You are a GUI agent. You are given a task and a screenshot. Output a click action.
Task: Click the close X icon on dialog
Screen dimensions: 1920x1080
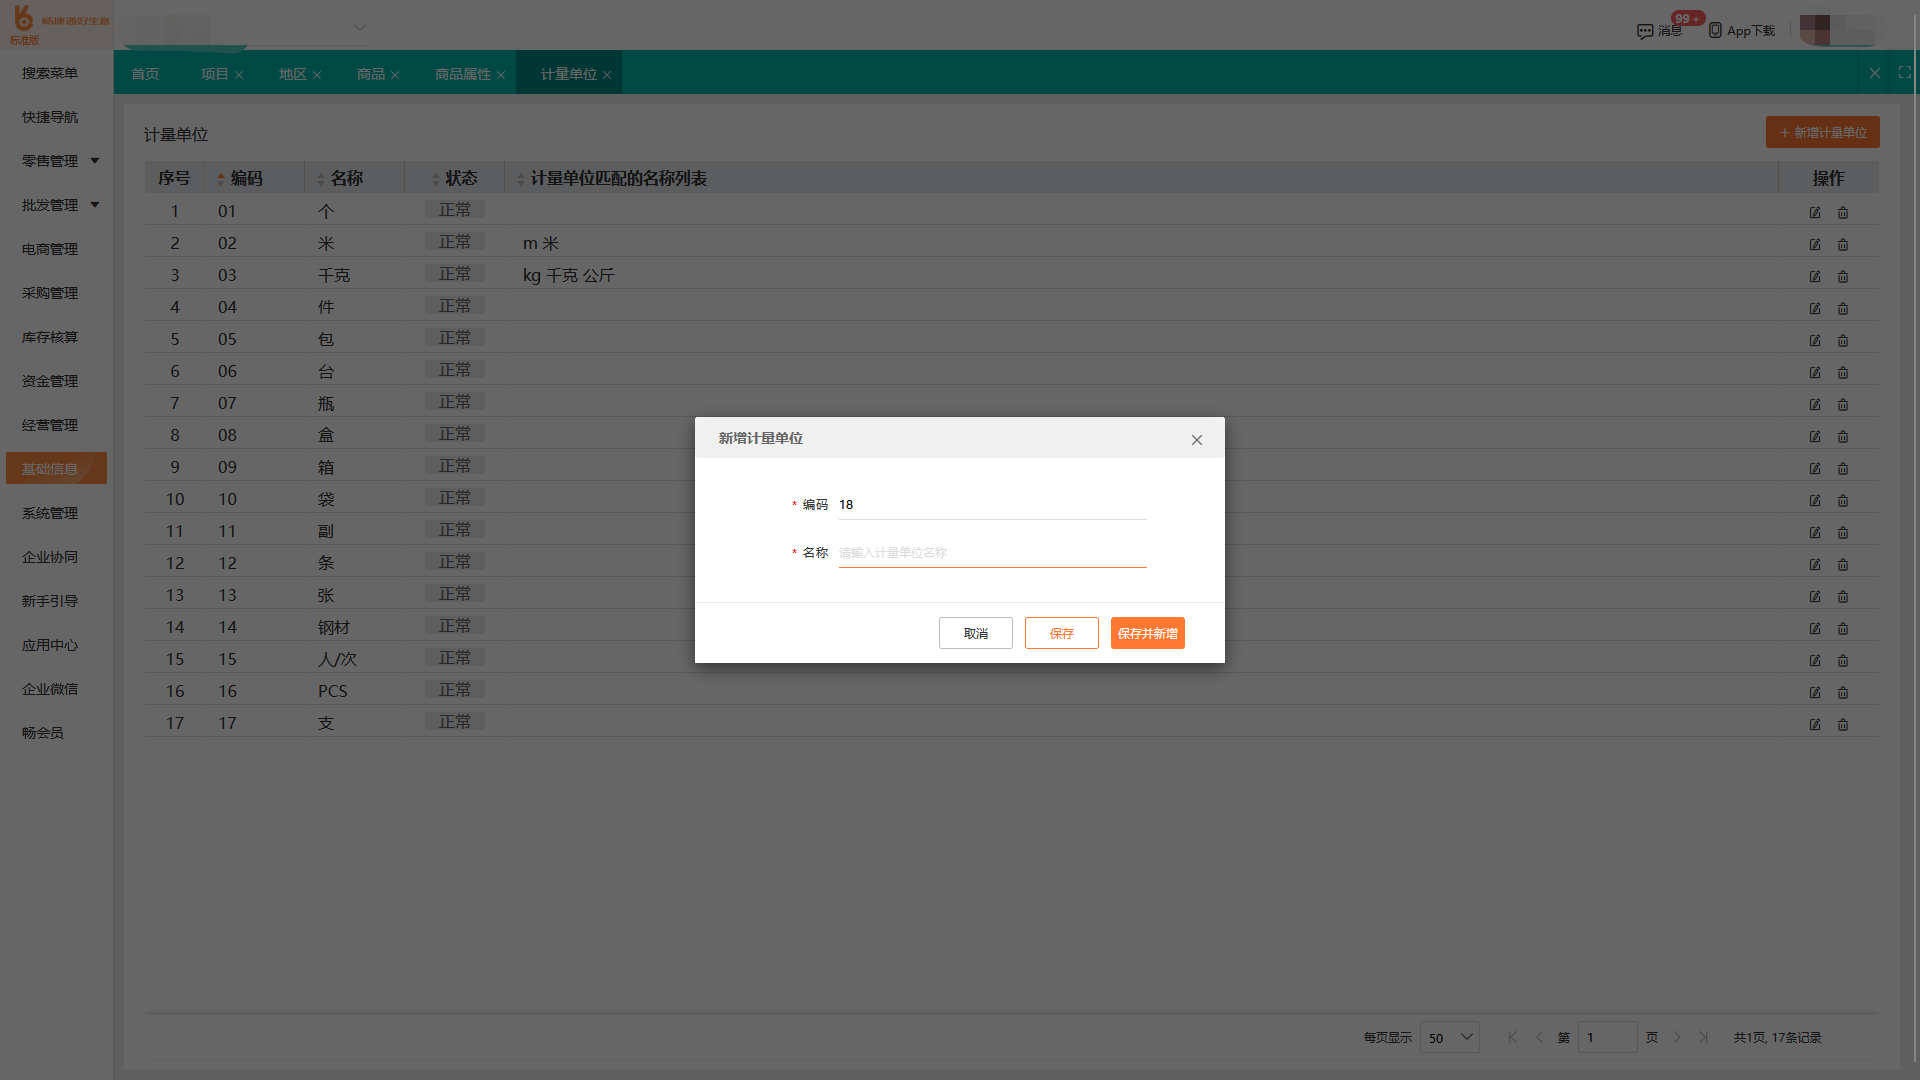click(1197, 439)
